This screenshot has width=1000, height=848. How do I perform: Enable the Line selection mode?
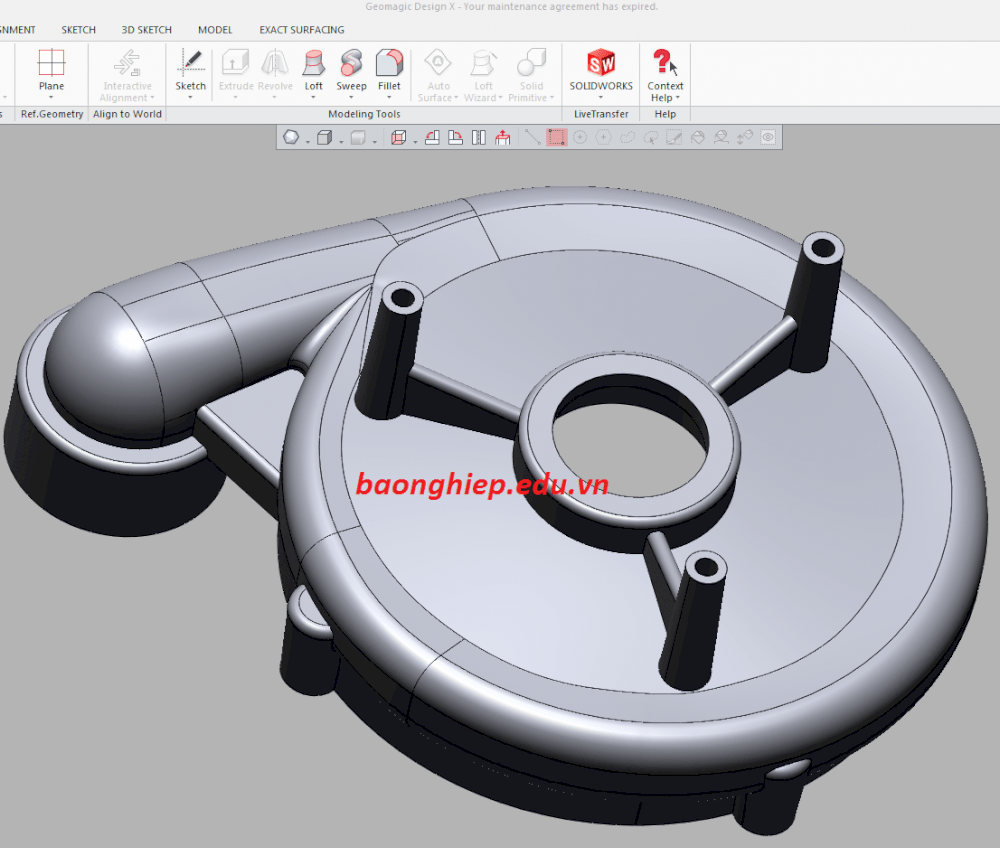click(x=532, y=138)
